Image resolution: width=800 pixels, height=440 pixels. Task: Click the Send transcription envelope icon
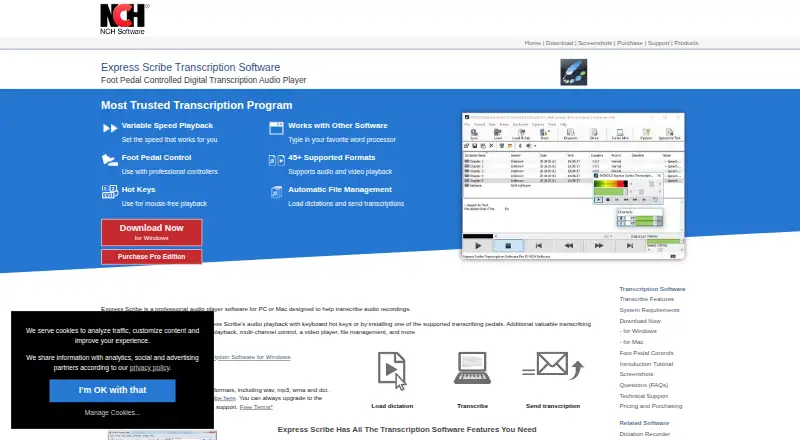point(553,365)
